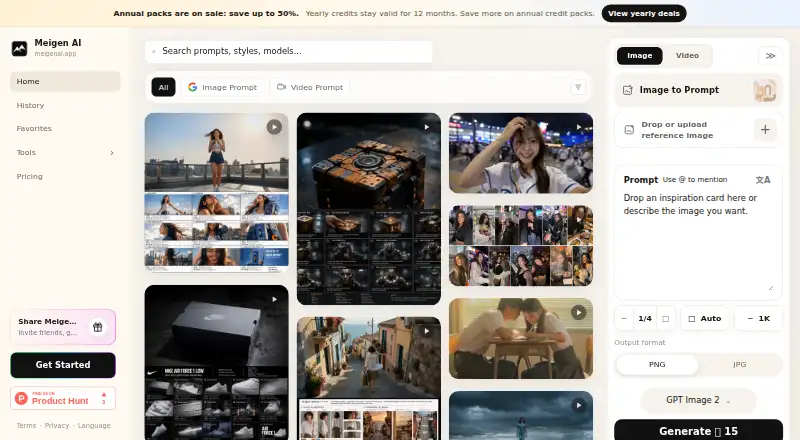The width and height of the screenshot is (800, 440).
Task: Select PNG output format
Action: tap(657, 364)
